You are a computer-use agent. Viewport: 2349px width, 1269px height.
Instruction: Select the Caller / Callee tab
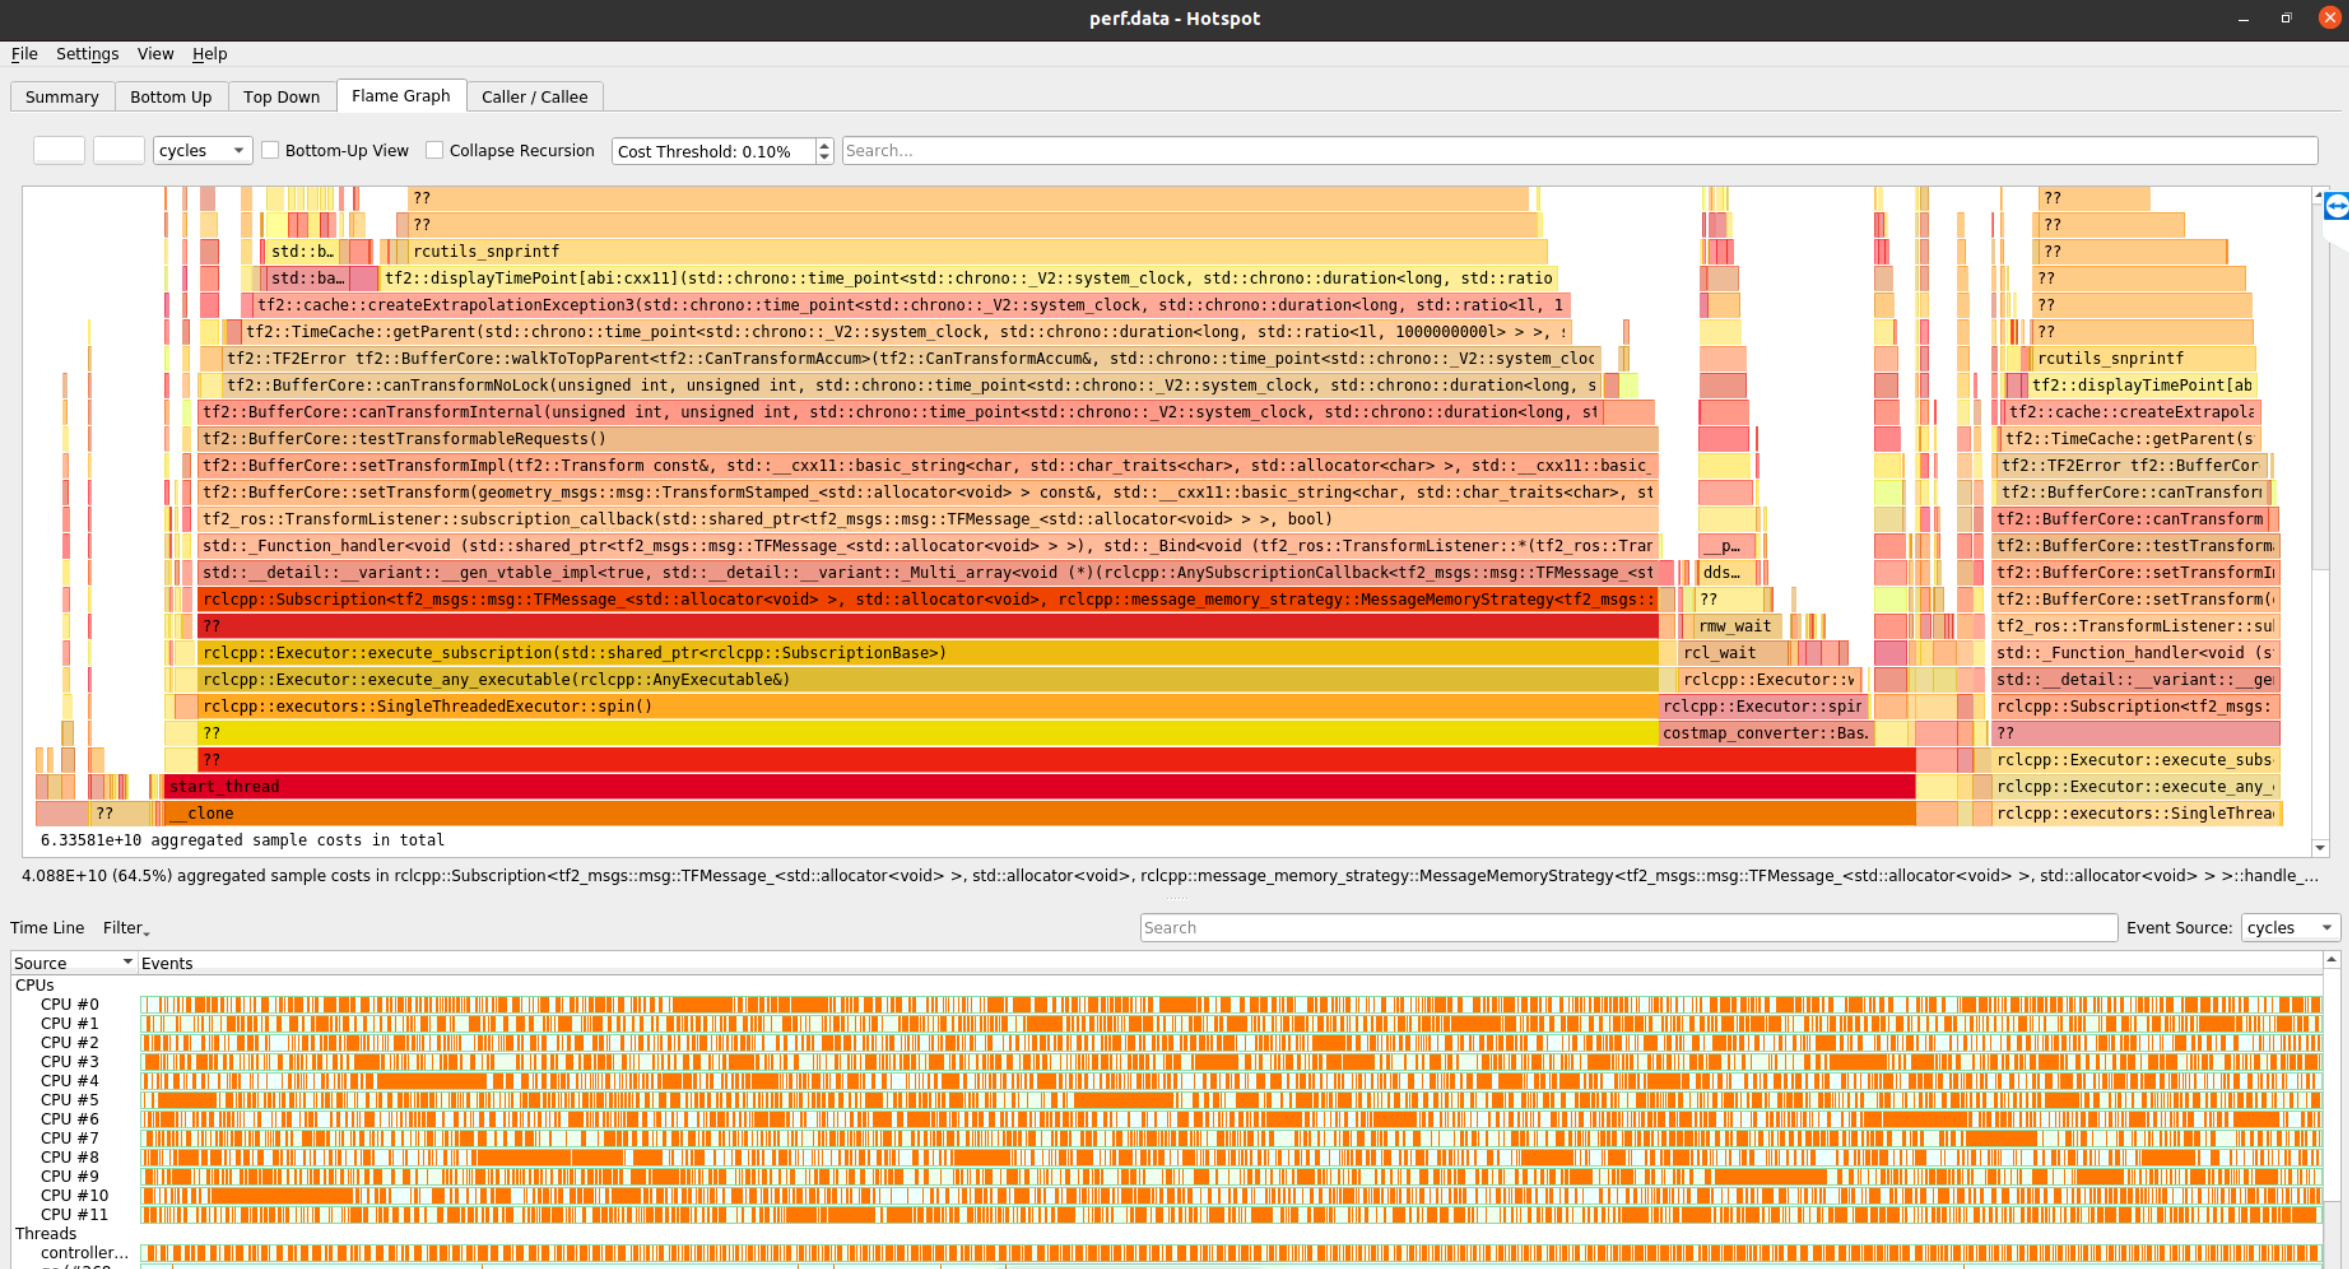(x=533, y=95)
